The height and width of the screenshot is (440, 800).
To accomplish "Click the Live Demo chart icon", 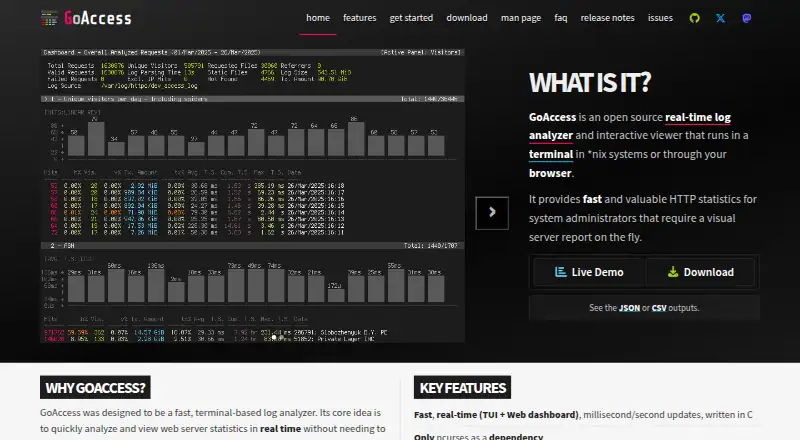I will 560,272.
